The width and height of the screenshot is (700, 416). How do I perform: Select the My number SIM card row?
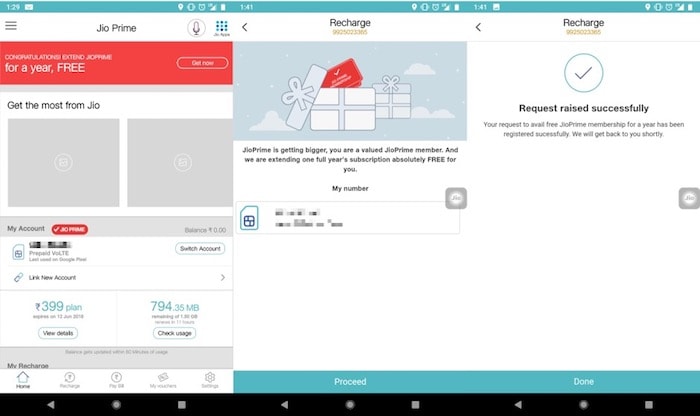tap(348, 217)
